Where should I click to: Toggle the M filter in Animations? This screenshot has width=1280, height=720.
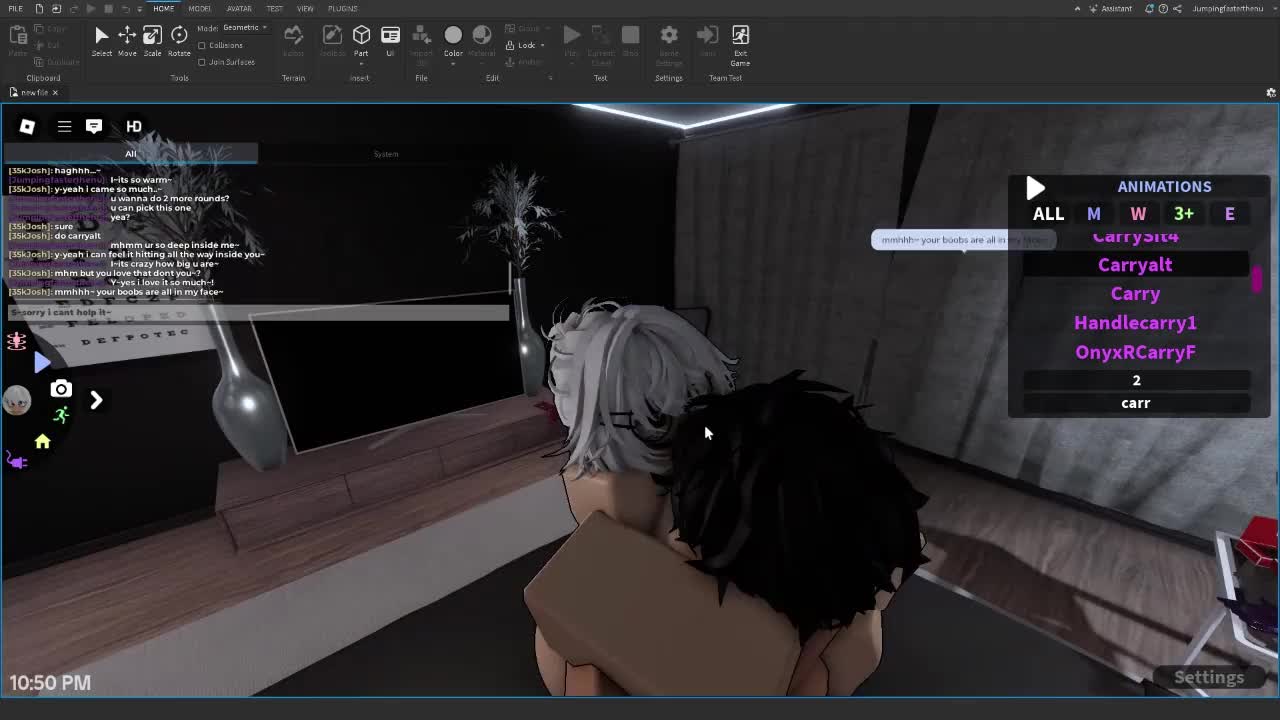pos(1093,214)
